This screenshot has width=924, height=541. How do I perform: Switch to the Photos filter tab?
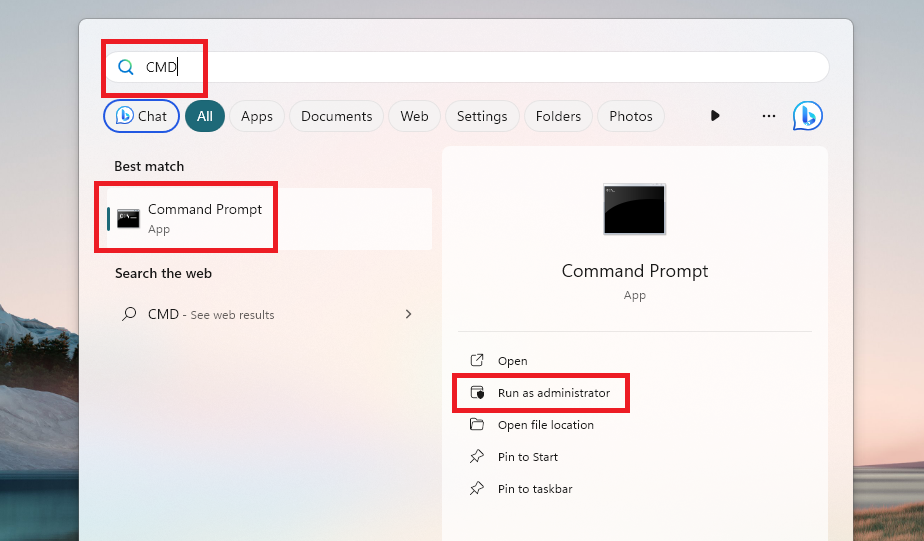pyautogui.click(x=631, y=116)
